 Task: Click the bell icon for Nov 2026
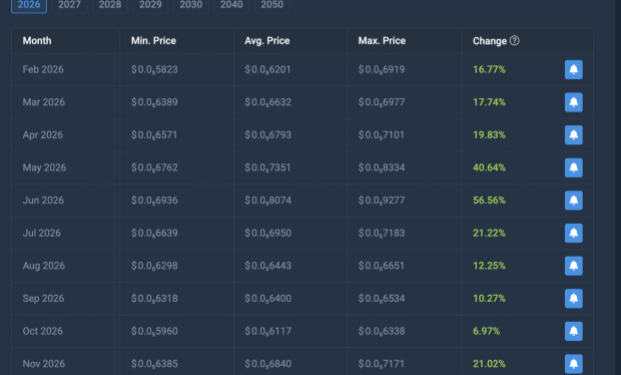pyautogui.click(x=573, y=364)
